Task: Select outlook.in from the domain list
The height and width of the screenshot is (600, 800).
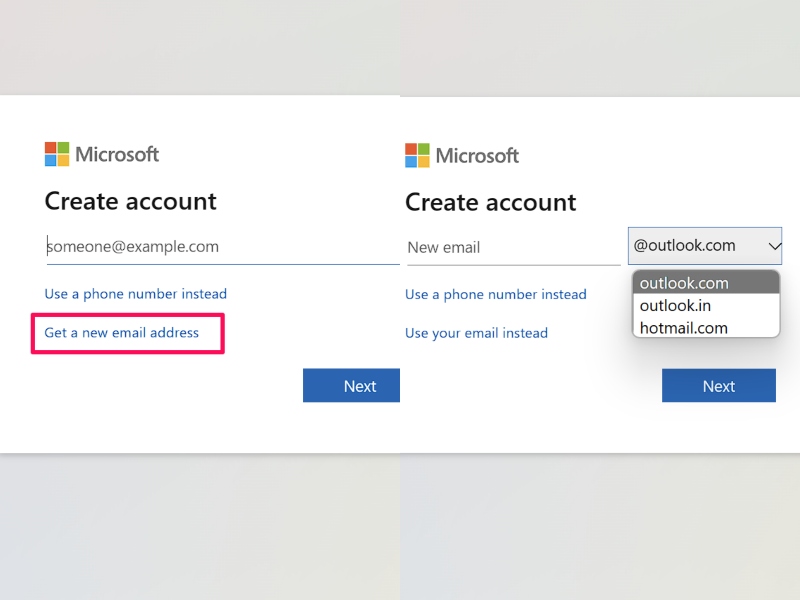Action: 675,306
